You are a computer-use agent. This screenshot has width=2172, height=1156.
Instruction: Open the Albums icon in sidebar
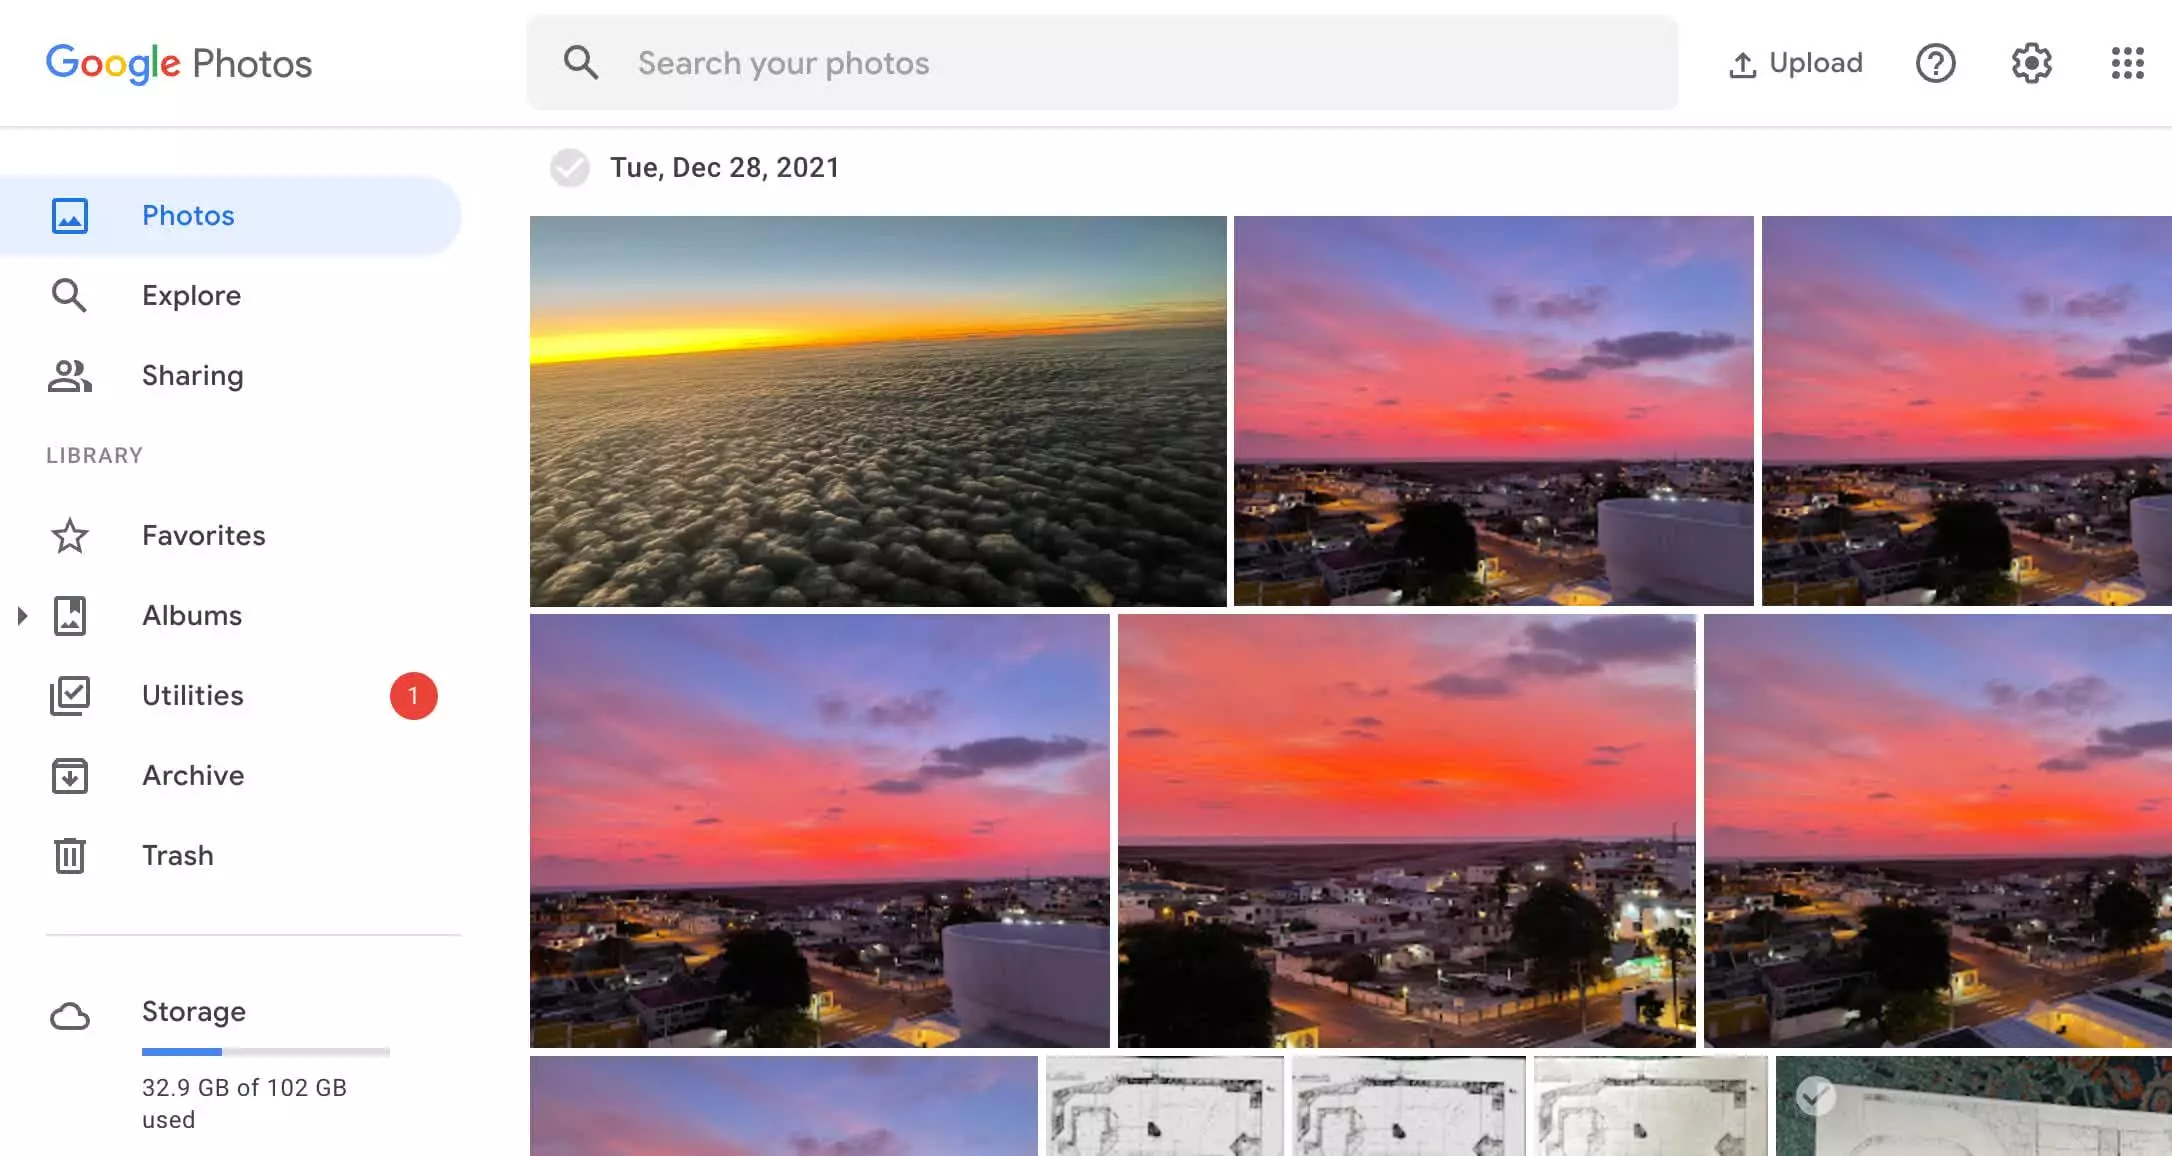tap(69, 615)
